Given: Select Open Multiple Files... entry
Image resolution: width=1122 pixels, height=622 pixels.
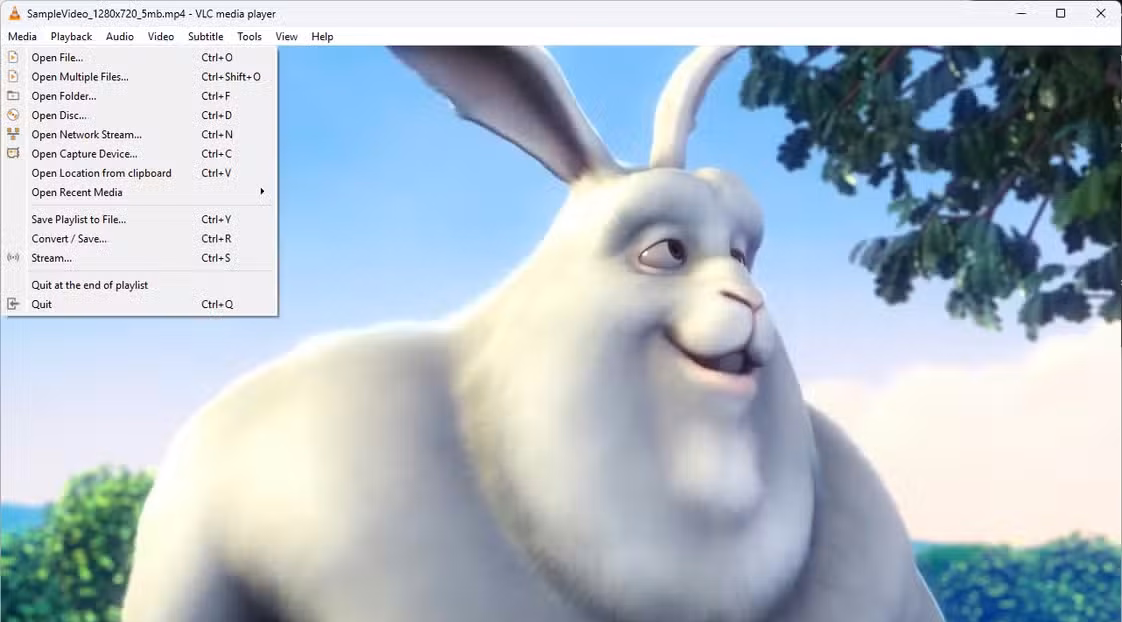Looking at the screenshot, I should pyautogui.click(x=140, y=77).
